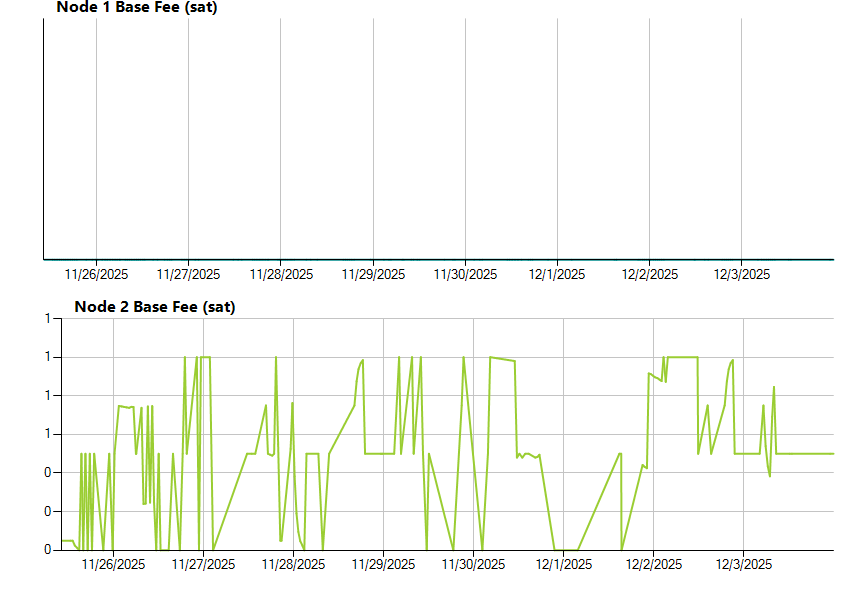Click 12/2/2025 date under Node 2 chart
Screen dimensions: 860x600
pos(653,564)
